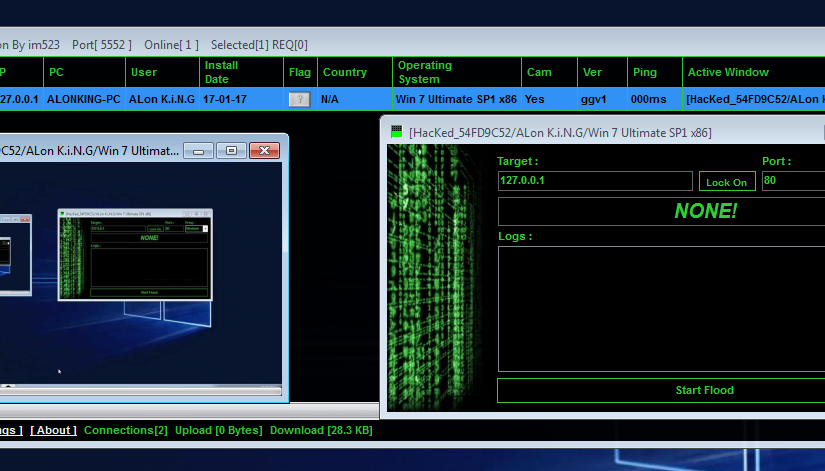Click the unknown flag icon in the client row
The width and height of the screenshot is (825, 471).
click(x=298, y=99)
